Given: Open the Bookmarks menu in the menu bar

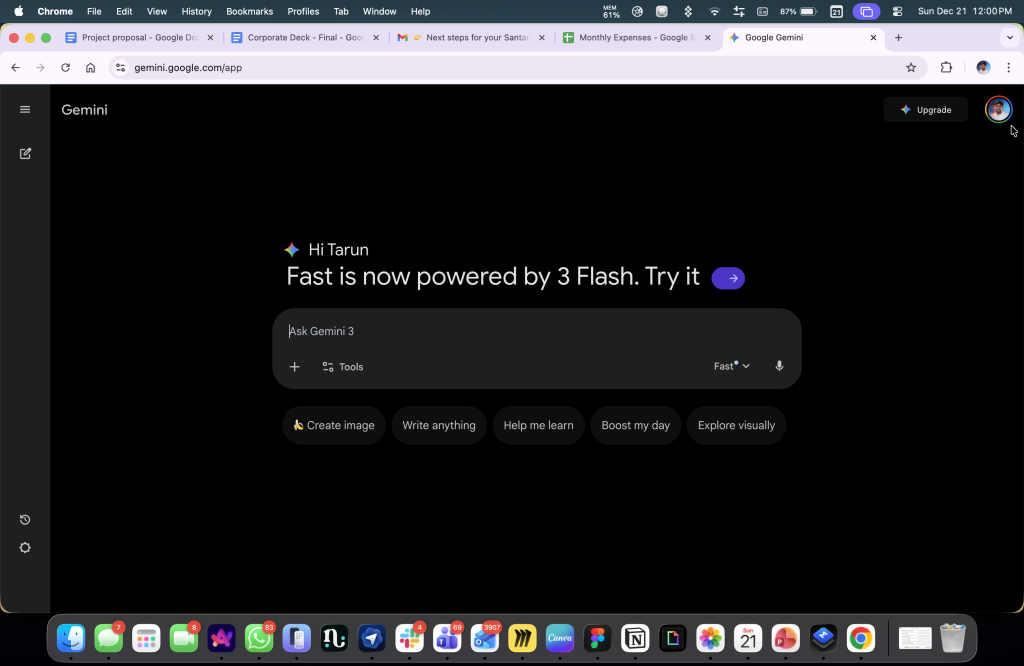Looking at the screenshot, I should 249,11.
